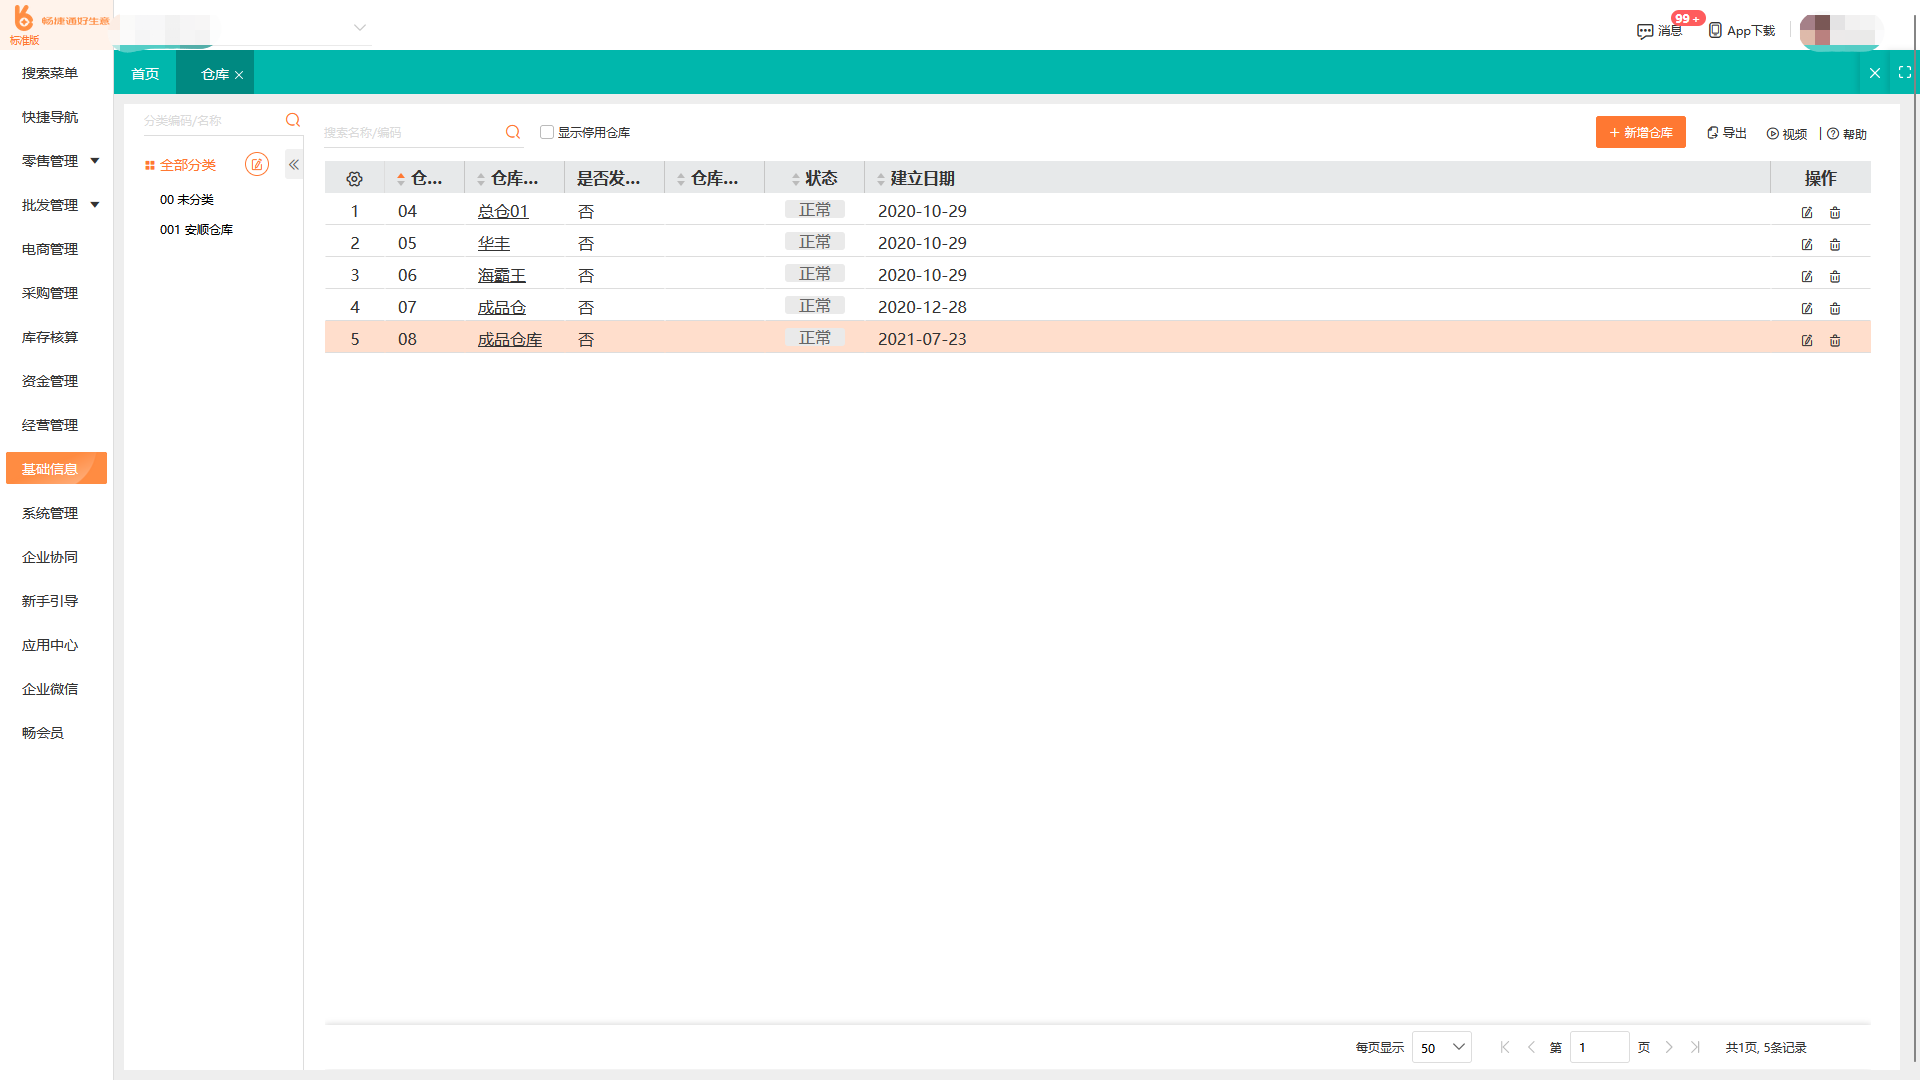Click the help 帮助 icon
The image size is (1920, 1080).
(x=1834, y=131)
